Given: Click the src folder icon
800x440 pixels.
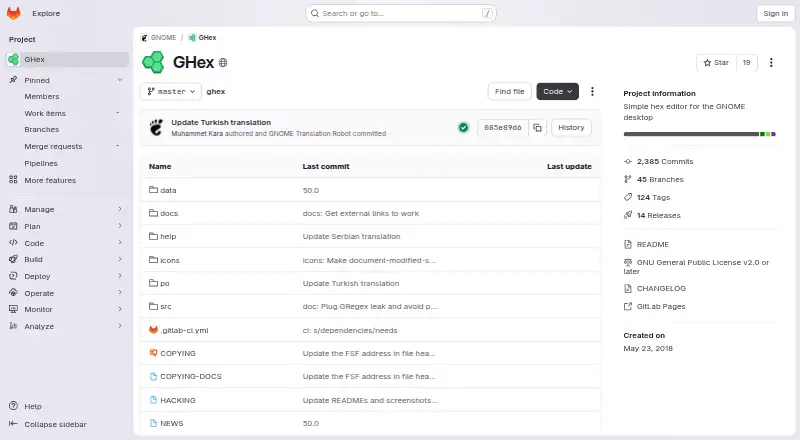Looking at the screenshot, I should [153, 306].
